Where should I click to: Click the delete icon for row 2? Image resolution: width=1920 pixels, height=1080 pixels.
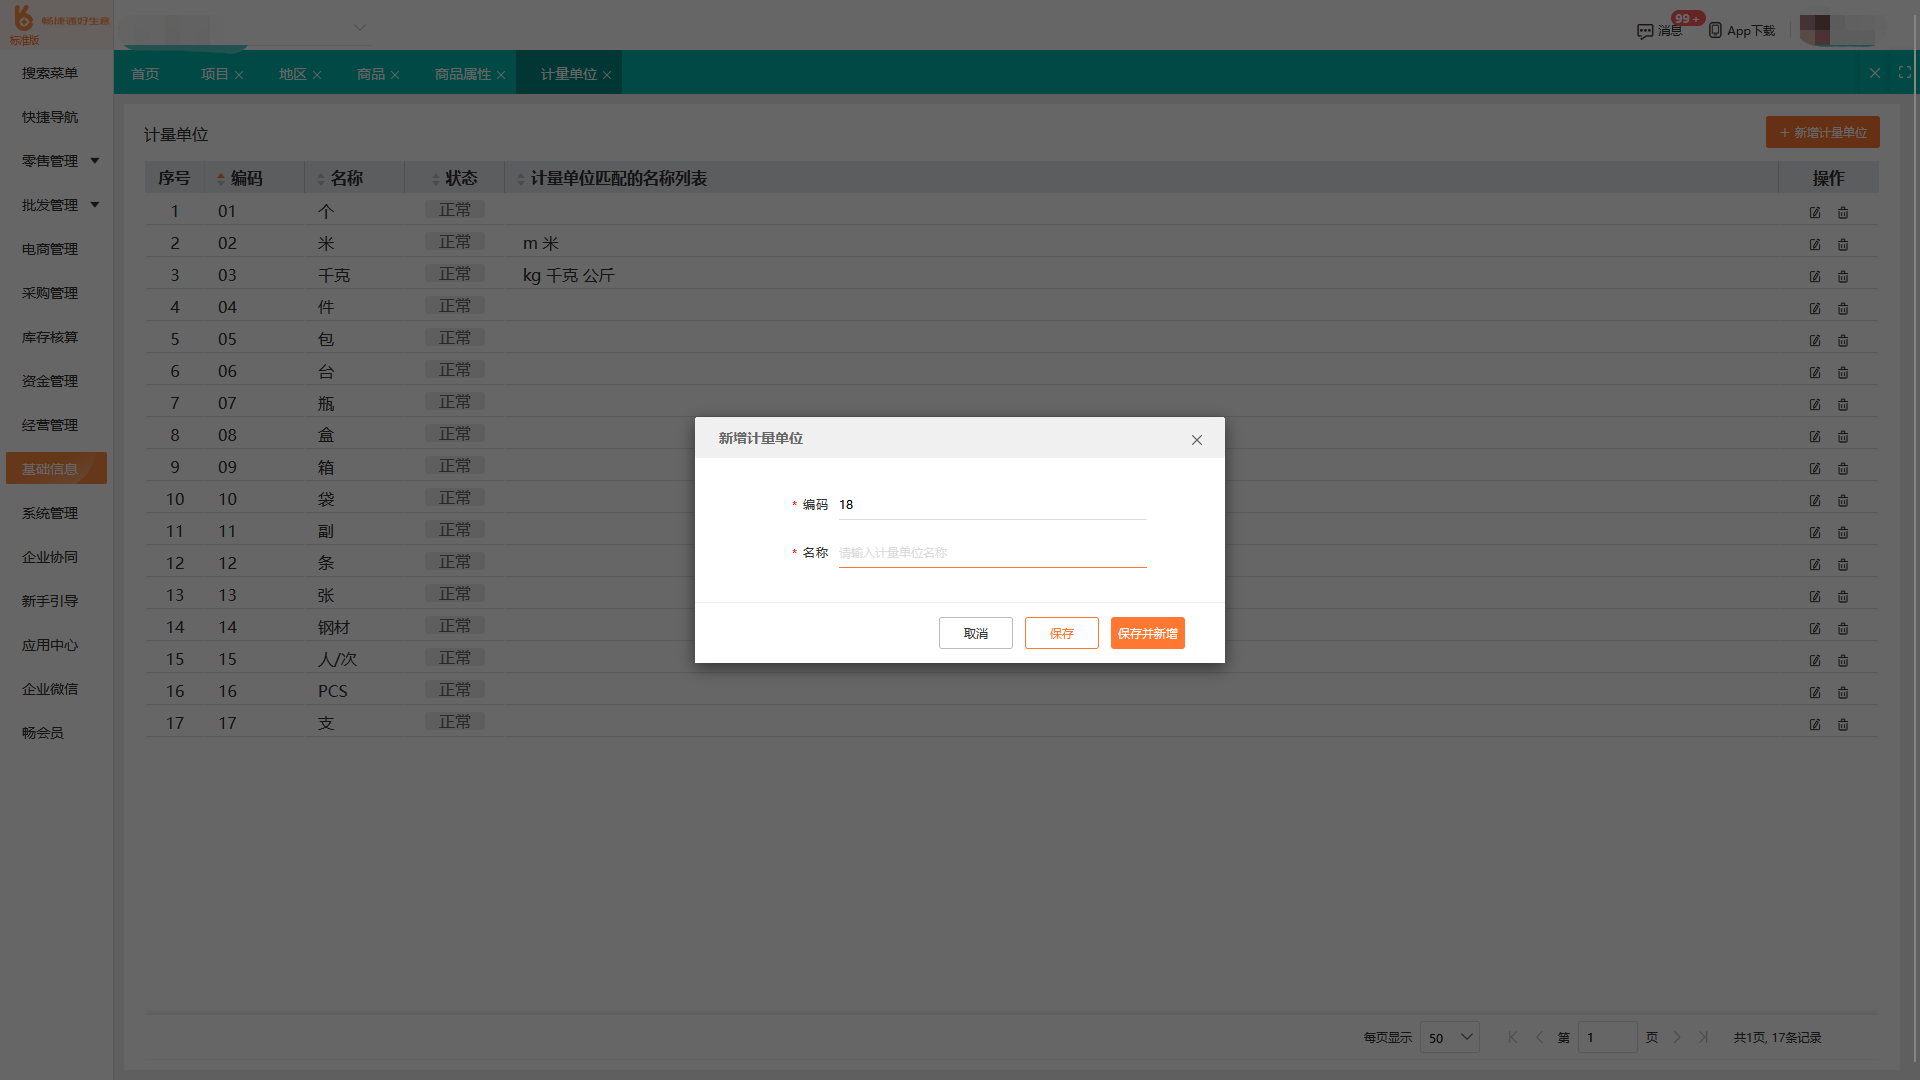(x=1844, y=244)
